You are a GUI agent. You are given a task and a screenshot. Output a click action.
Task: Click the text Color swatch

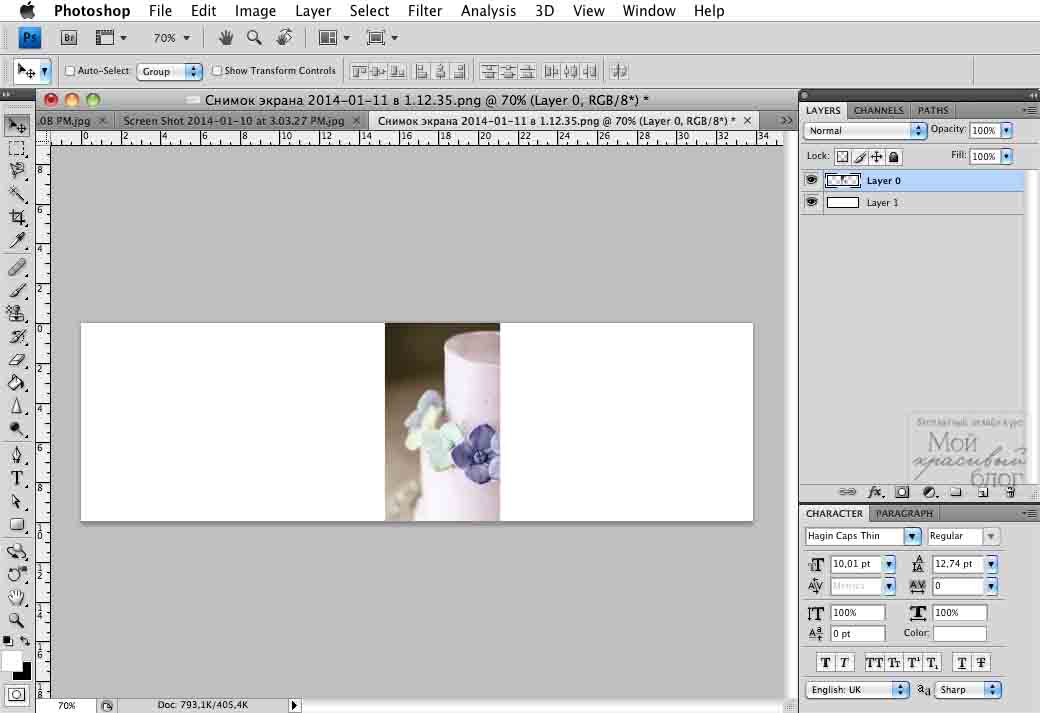[960, 634]
